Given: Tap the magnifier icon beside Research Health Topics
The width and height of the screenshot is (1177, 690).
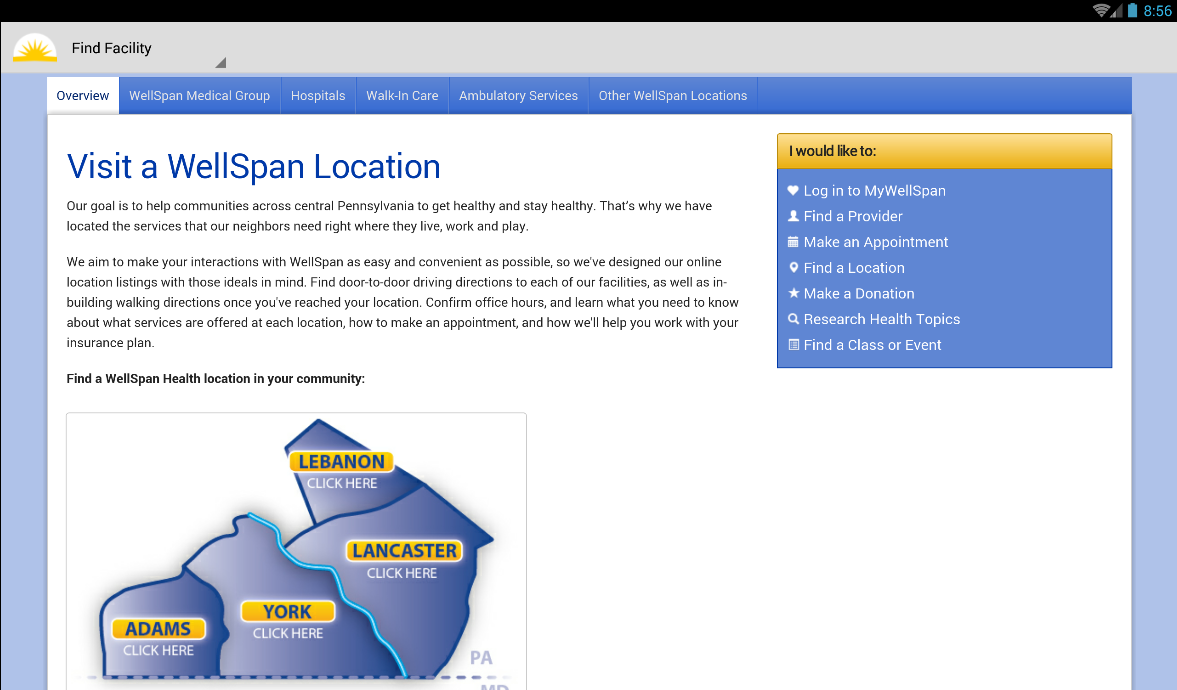Looking at the screenshot, I should click(x=793, y=319).
